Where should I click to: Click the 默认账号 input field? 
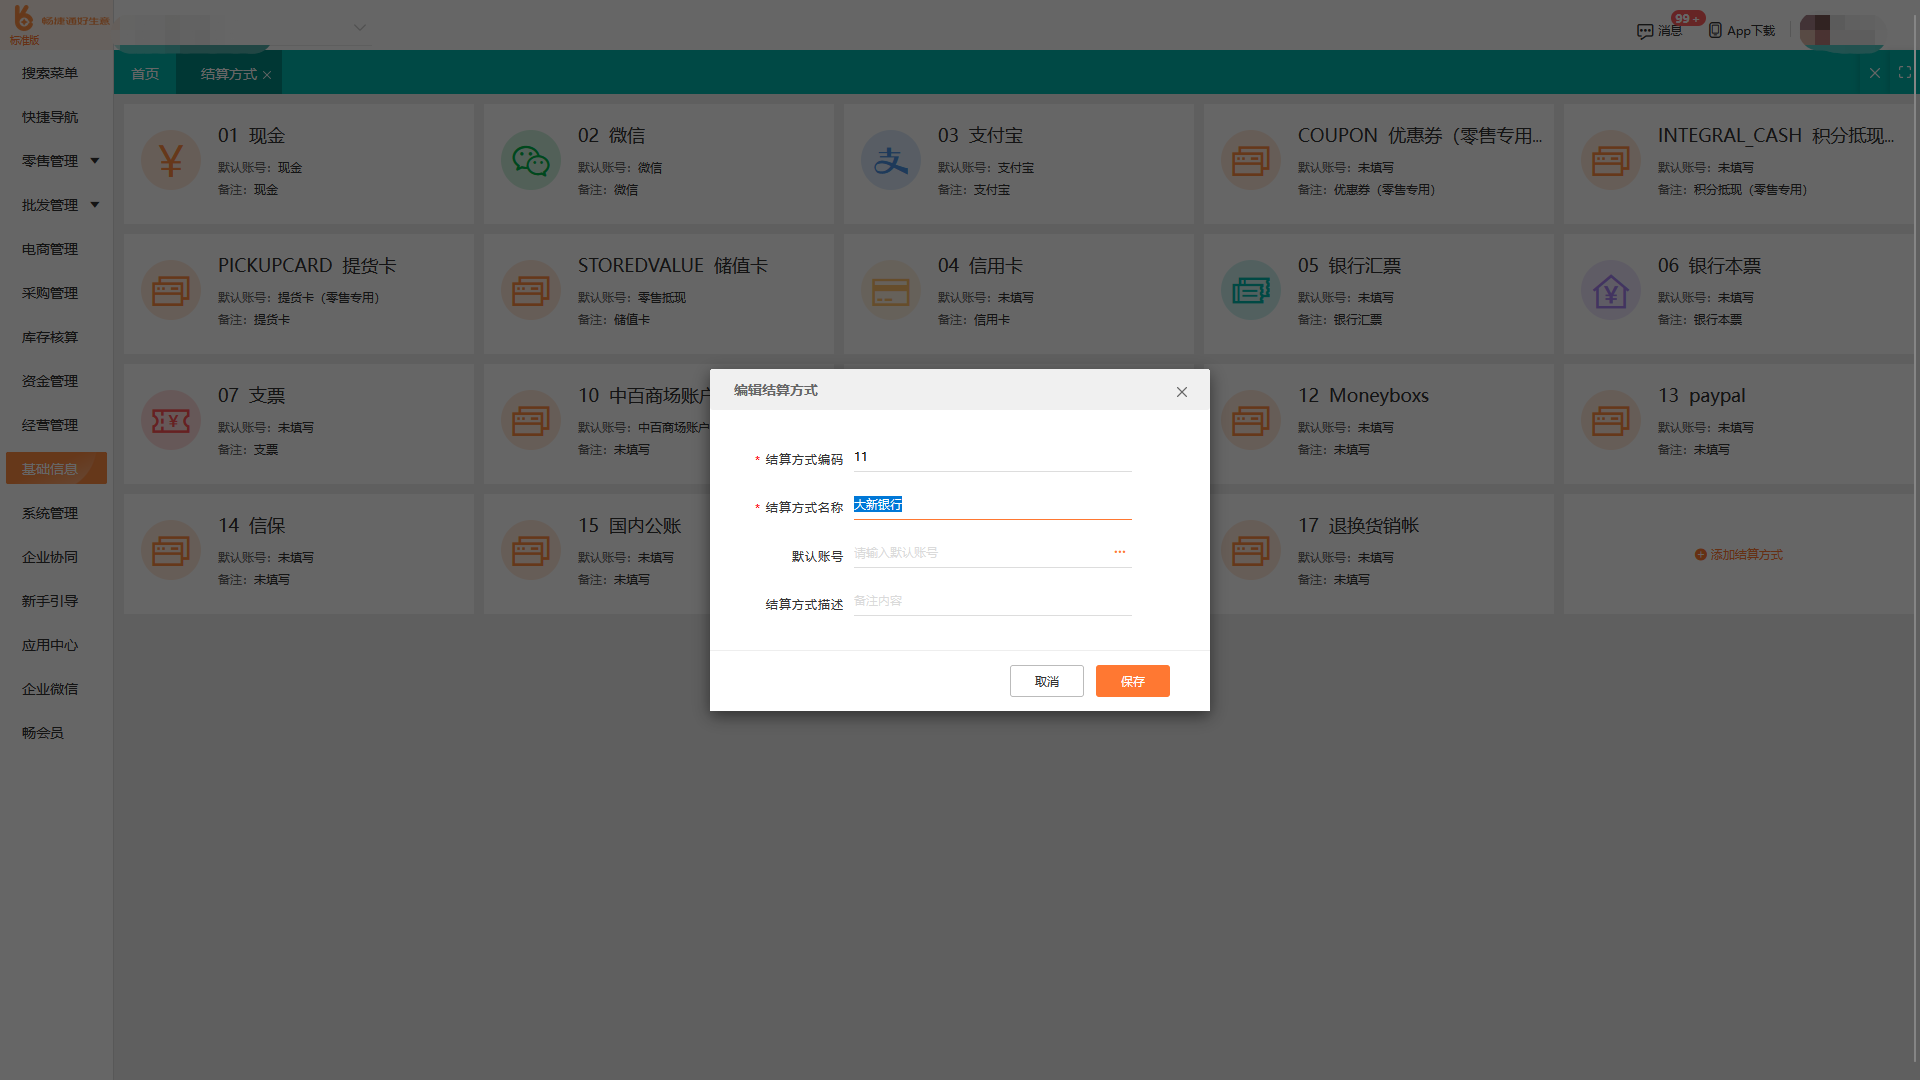982,553
